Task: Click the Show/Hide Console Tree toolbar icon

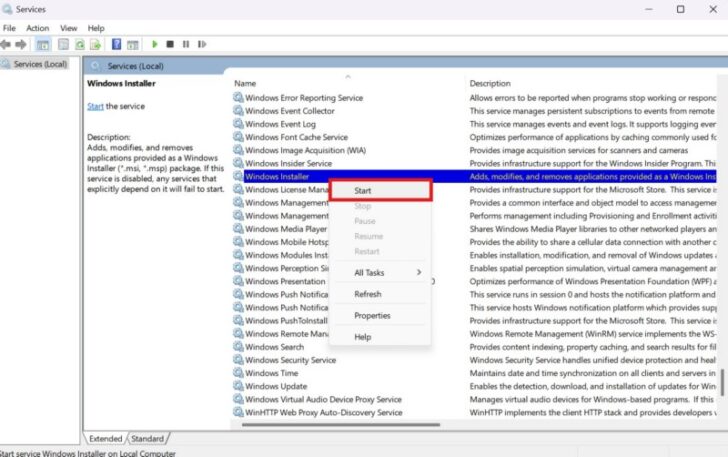Action: pyautogui.click(x=43, y=45)
